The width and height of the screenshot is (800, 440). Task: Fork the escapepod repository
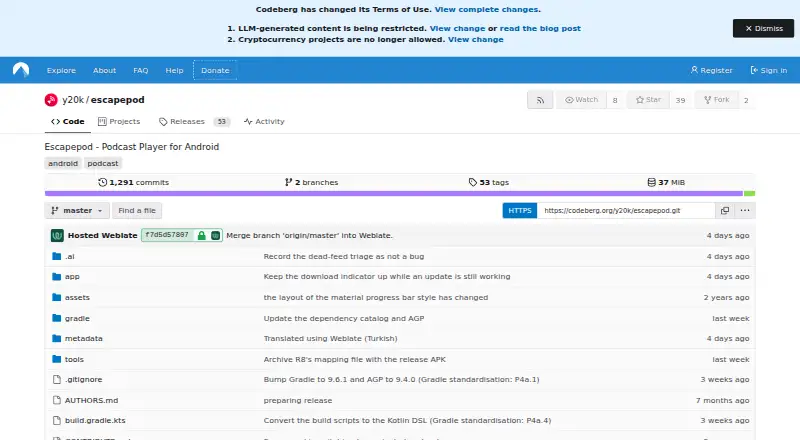[x=716, y=100]
